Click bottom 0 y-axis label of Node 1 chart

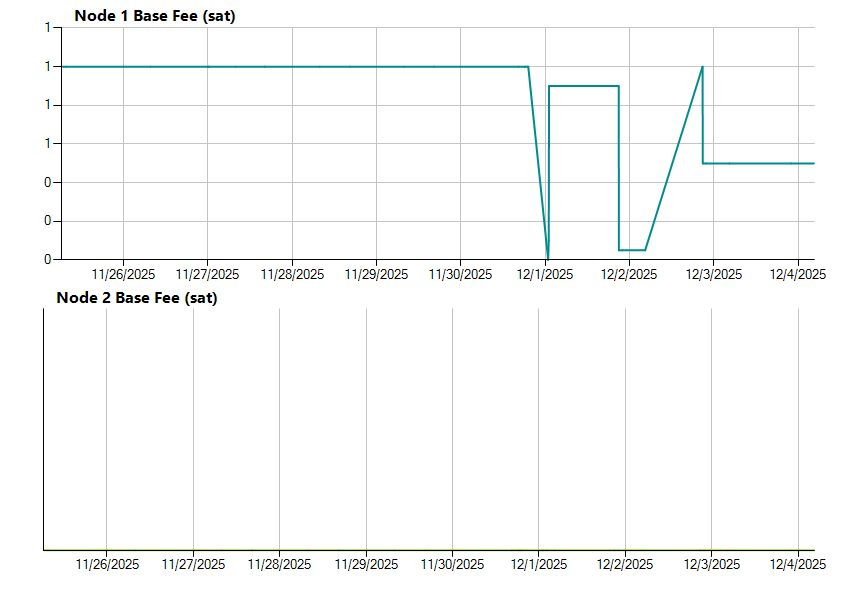(x=46, y=259)
